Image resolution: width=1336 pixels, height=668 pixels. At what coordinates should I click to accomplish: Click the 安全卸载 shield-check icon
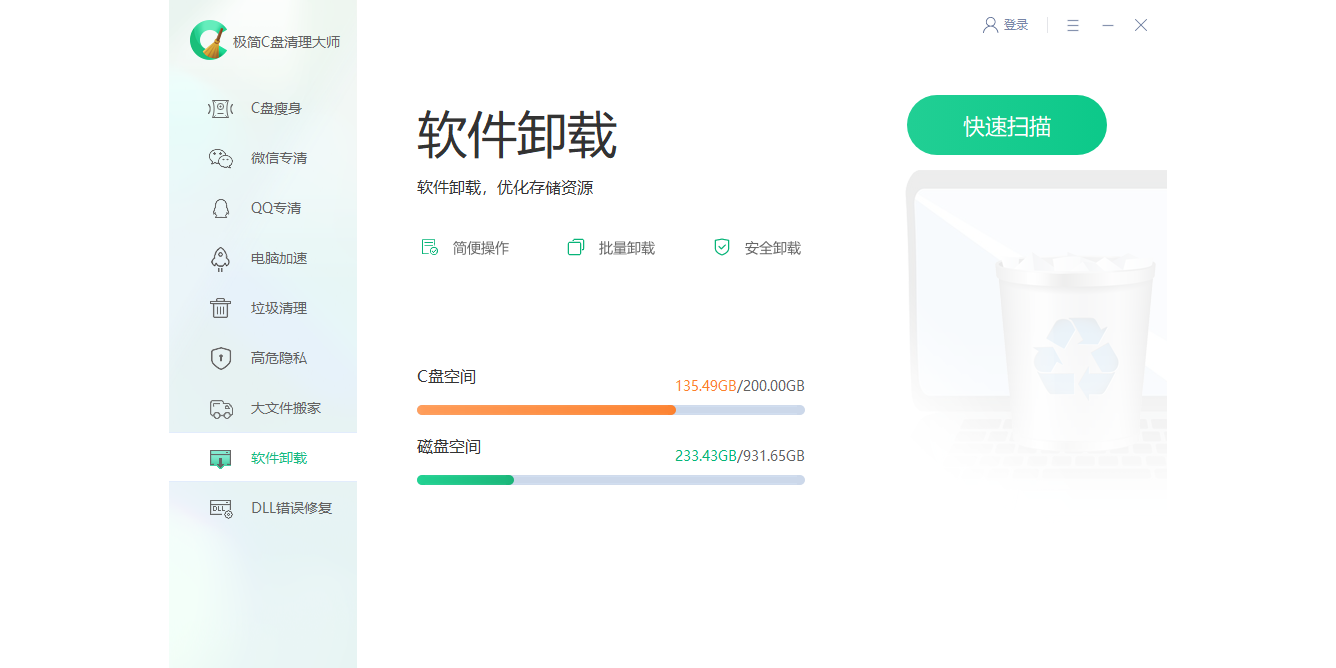click(721, 247)
